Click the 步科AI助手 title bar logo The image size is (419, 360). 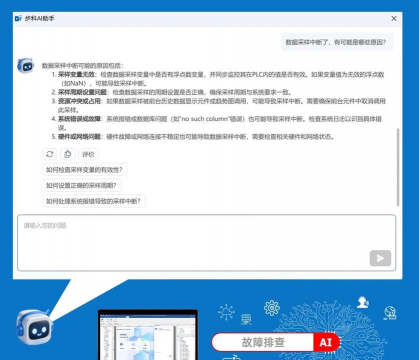coord(19,18)
